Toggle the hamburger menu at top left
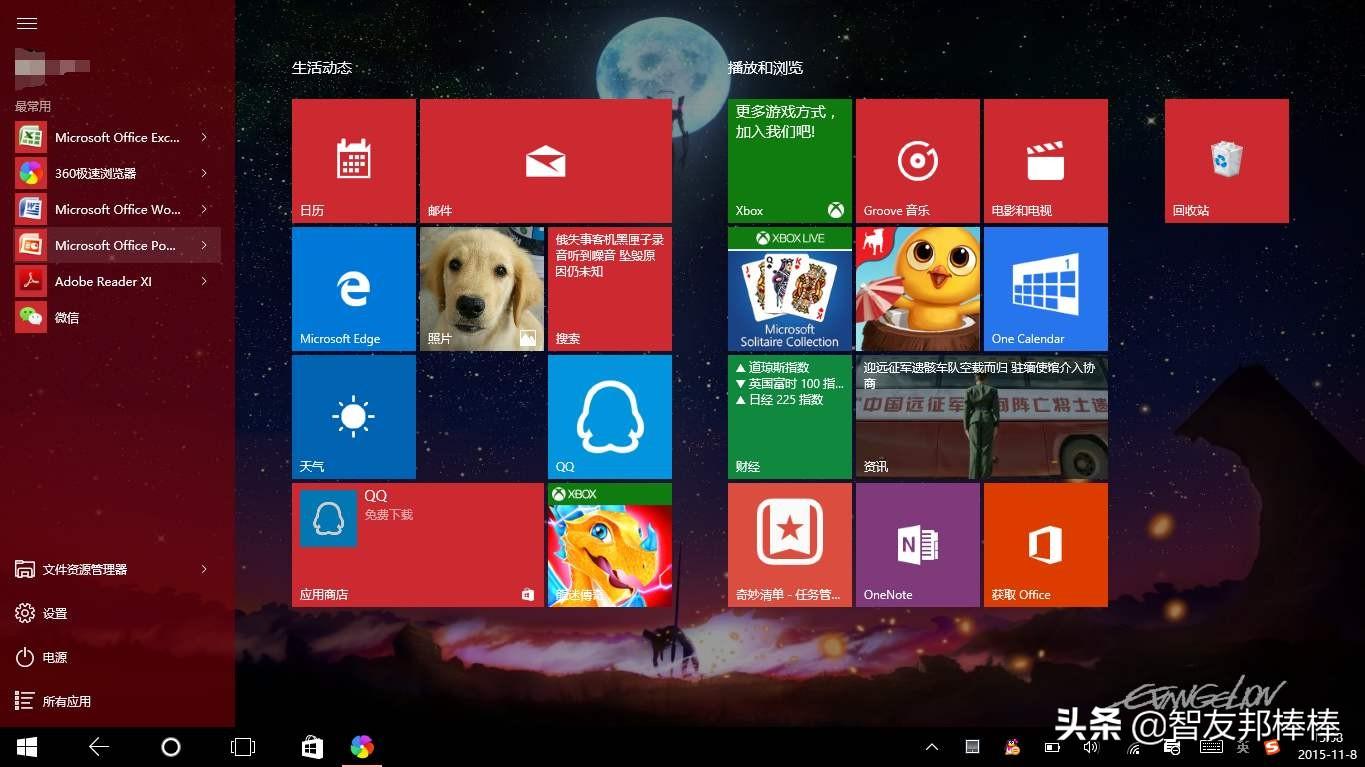This screenshot has width=1365, height=767. click(27, 23)
